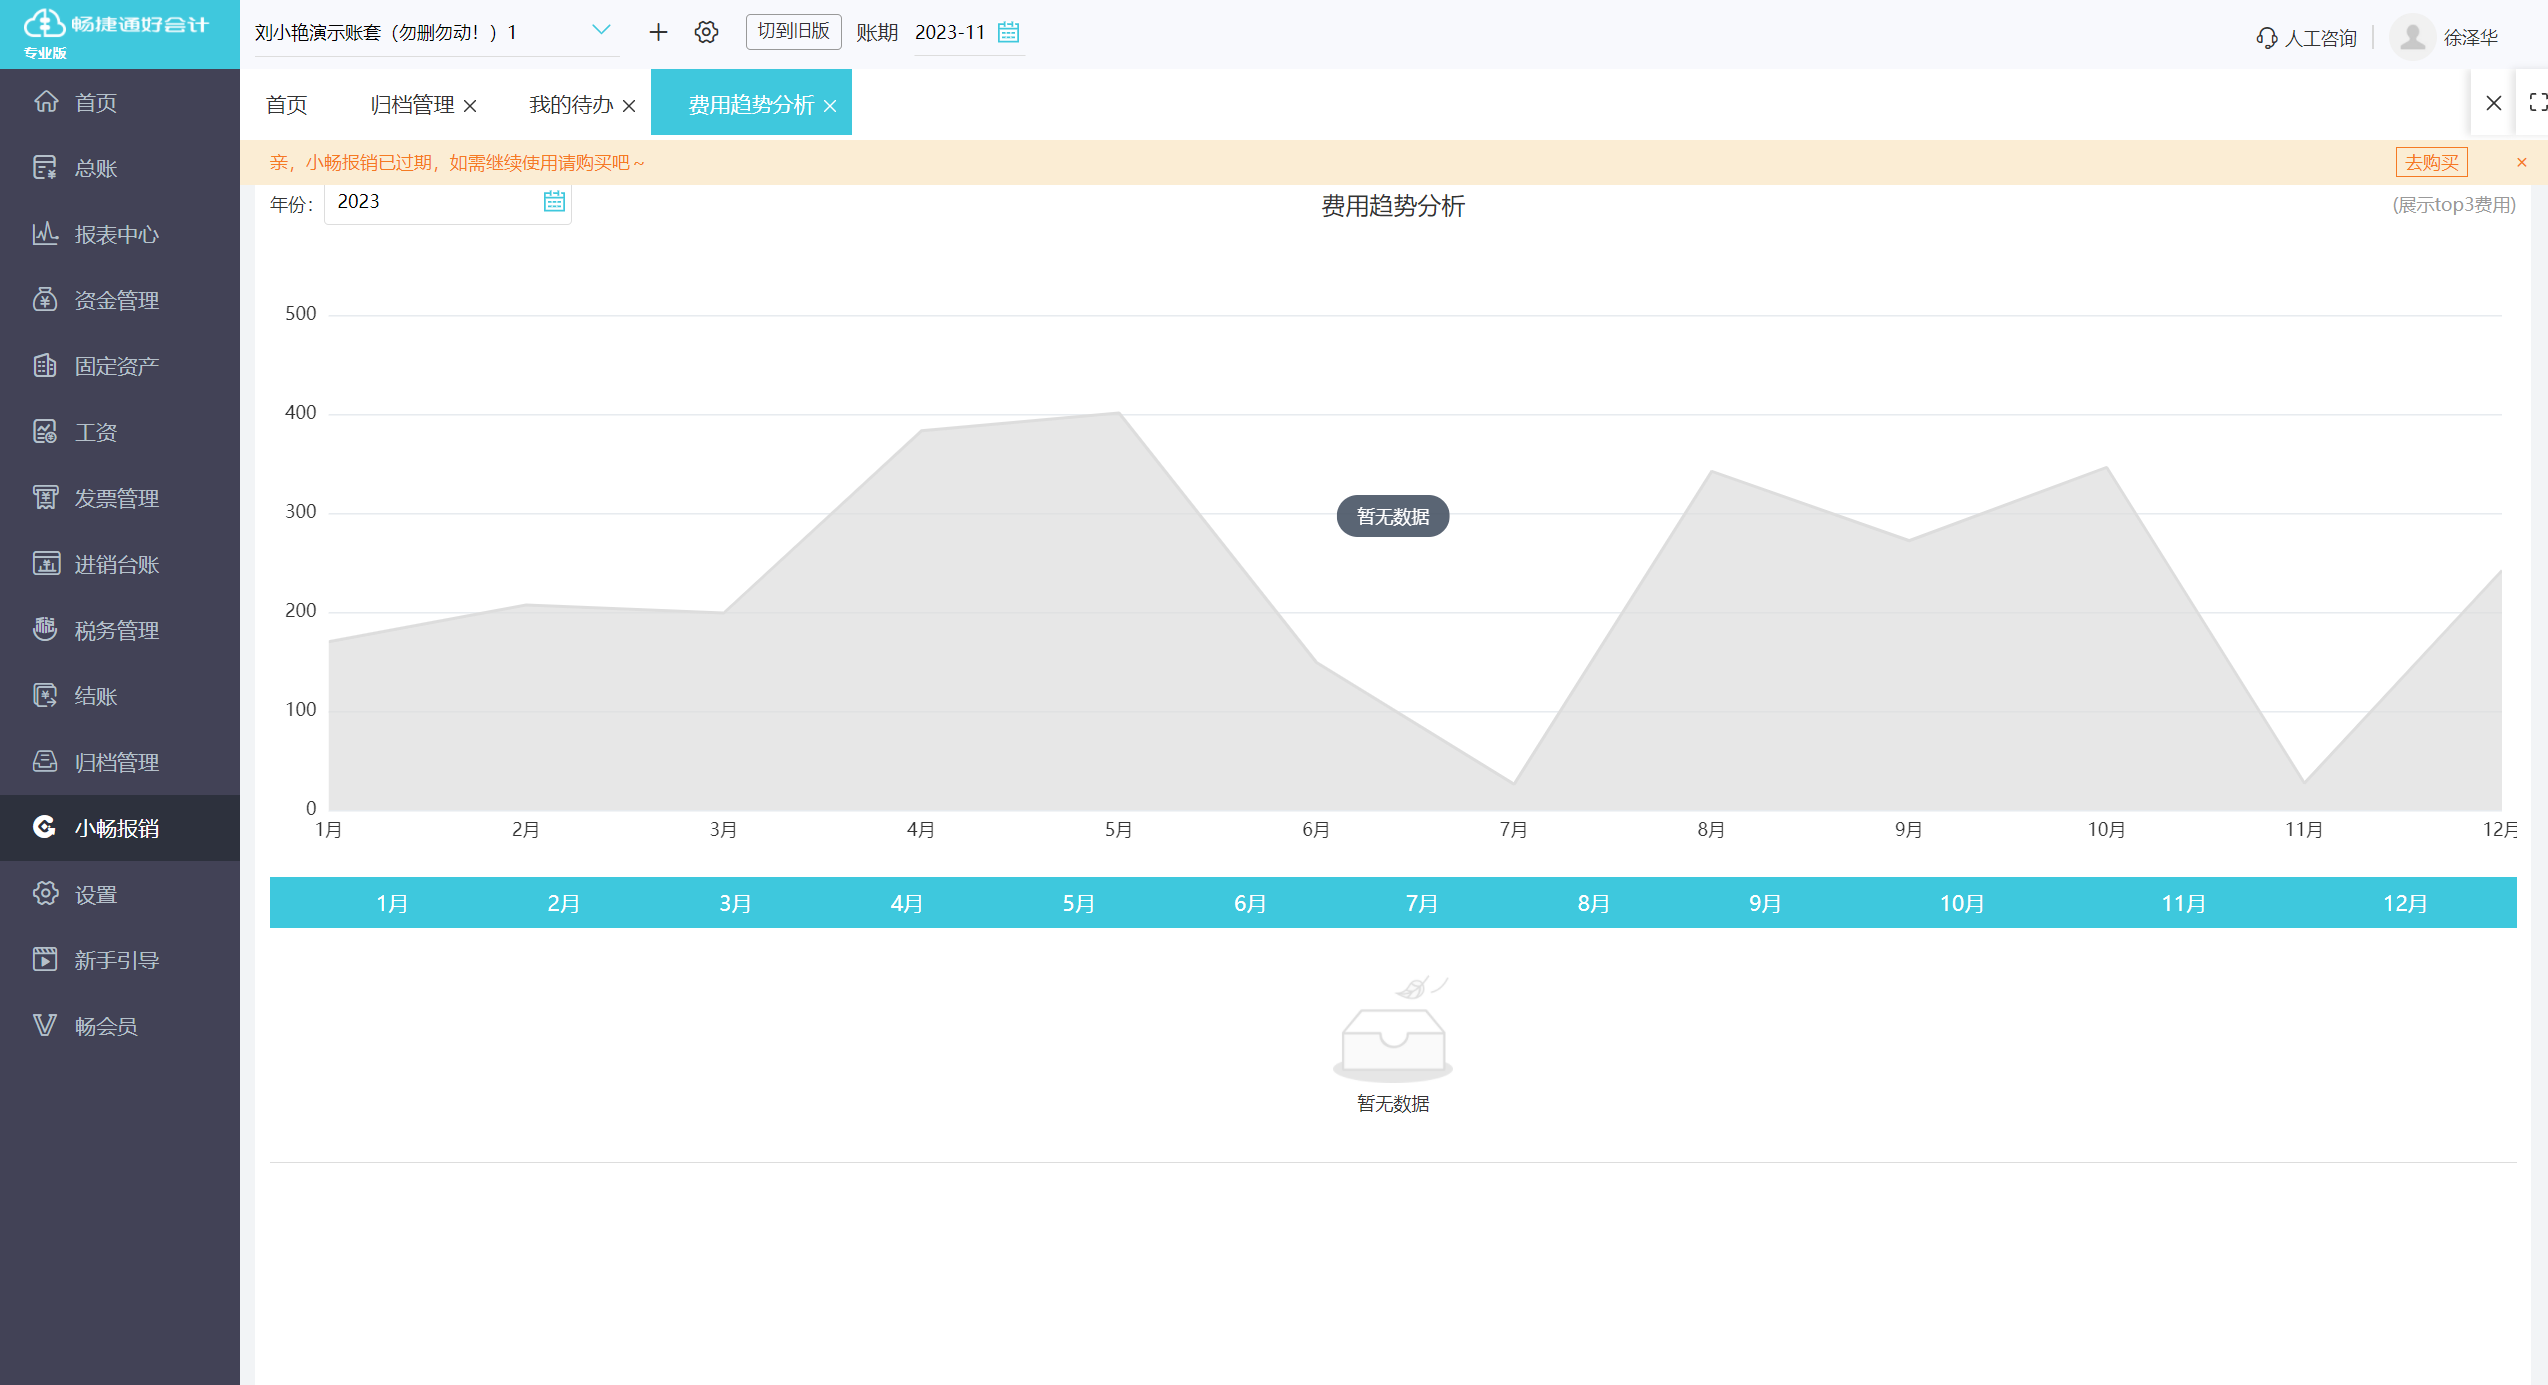
Task: Select 7月 in month bar
Action: pos(1419,902)
